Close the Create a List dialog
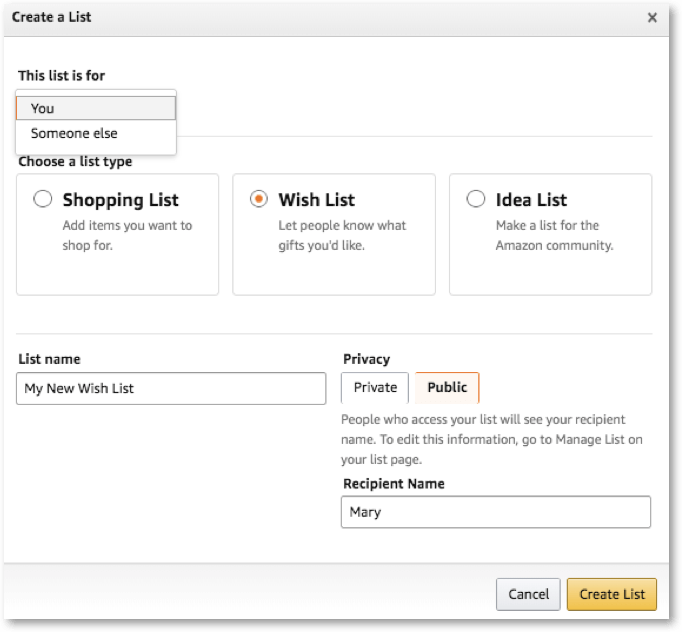 pos(652,18)
